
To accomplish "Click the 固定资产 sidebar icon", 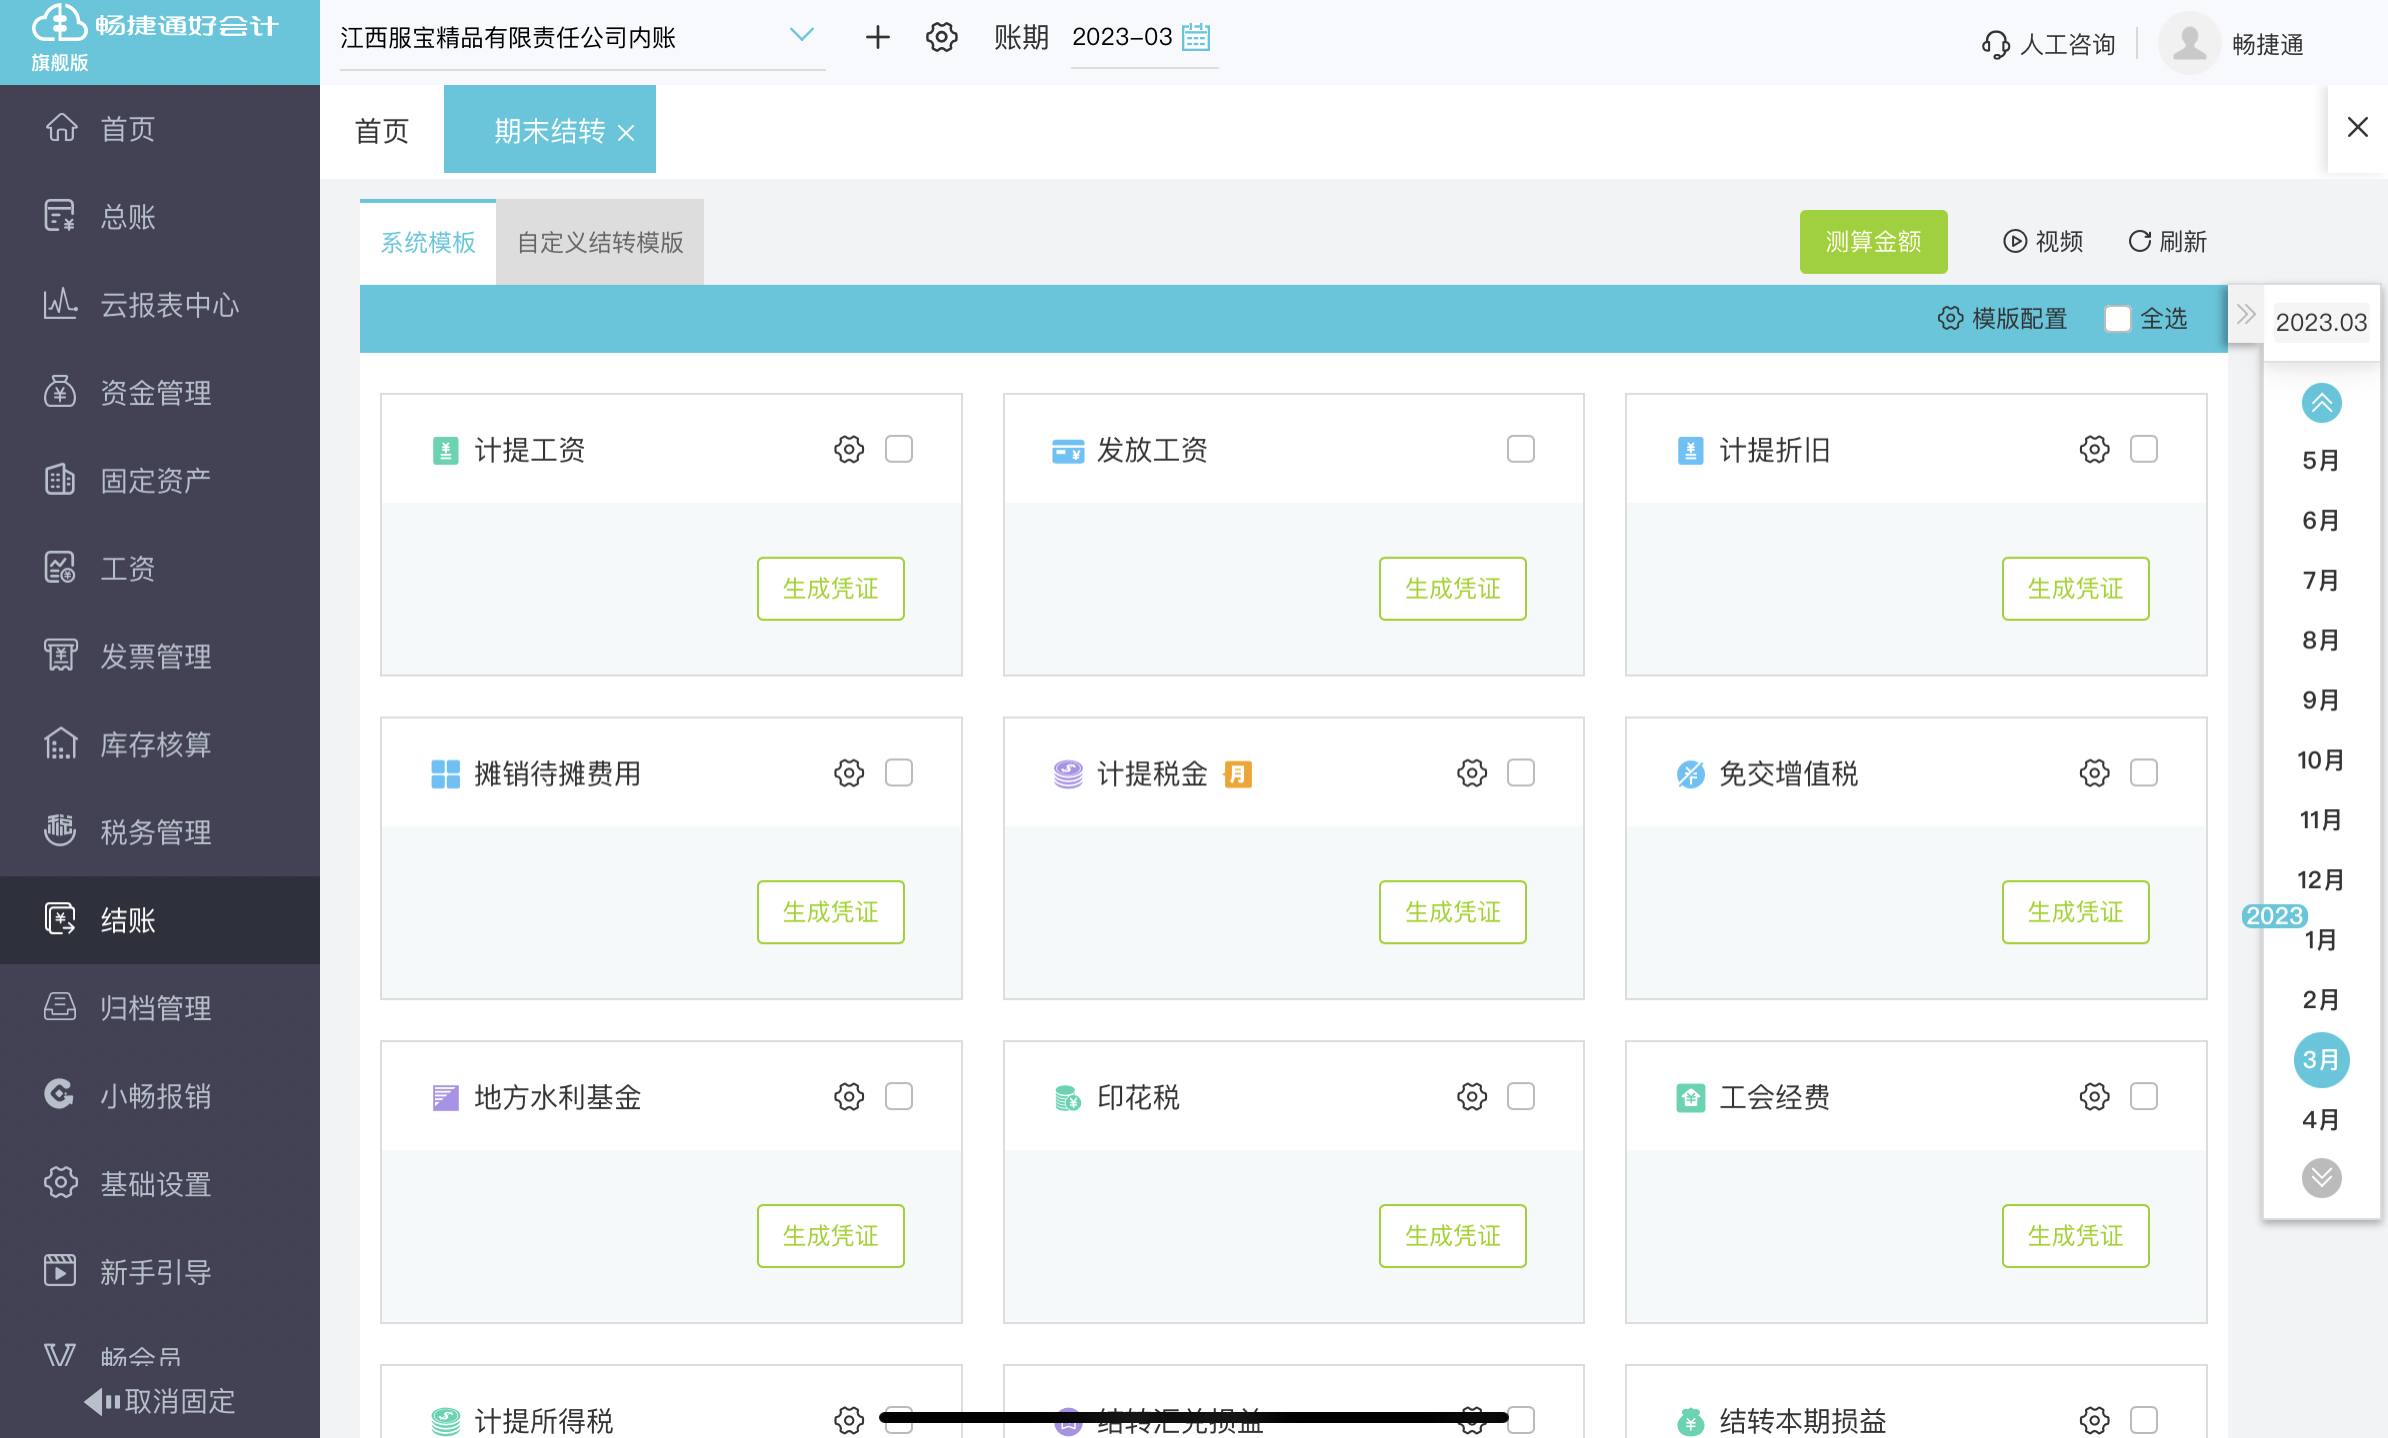I will point(60,481).
